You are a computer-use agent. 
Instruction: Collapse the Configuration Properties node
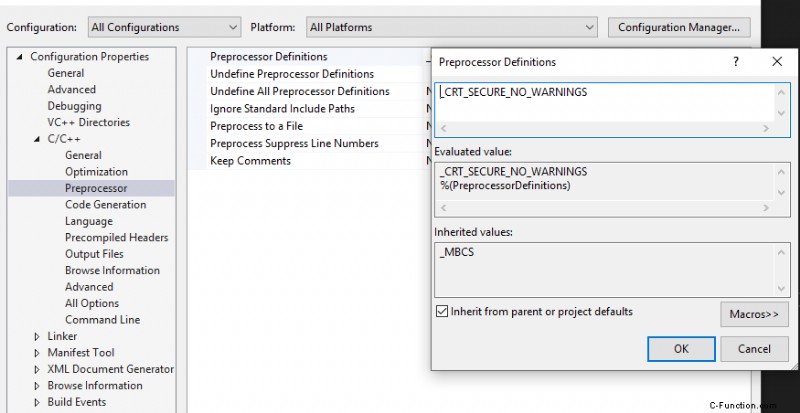(x=21, y=57)
